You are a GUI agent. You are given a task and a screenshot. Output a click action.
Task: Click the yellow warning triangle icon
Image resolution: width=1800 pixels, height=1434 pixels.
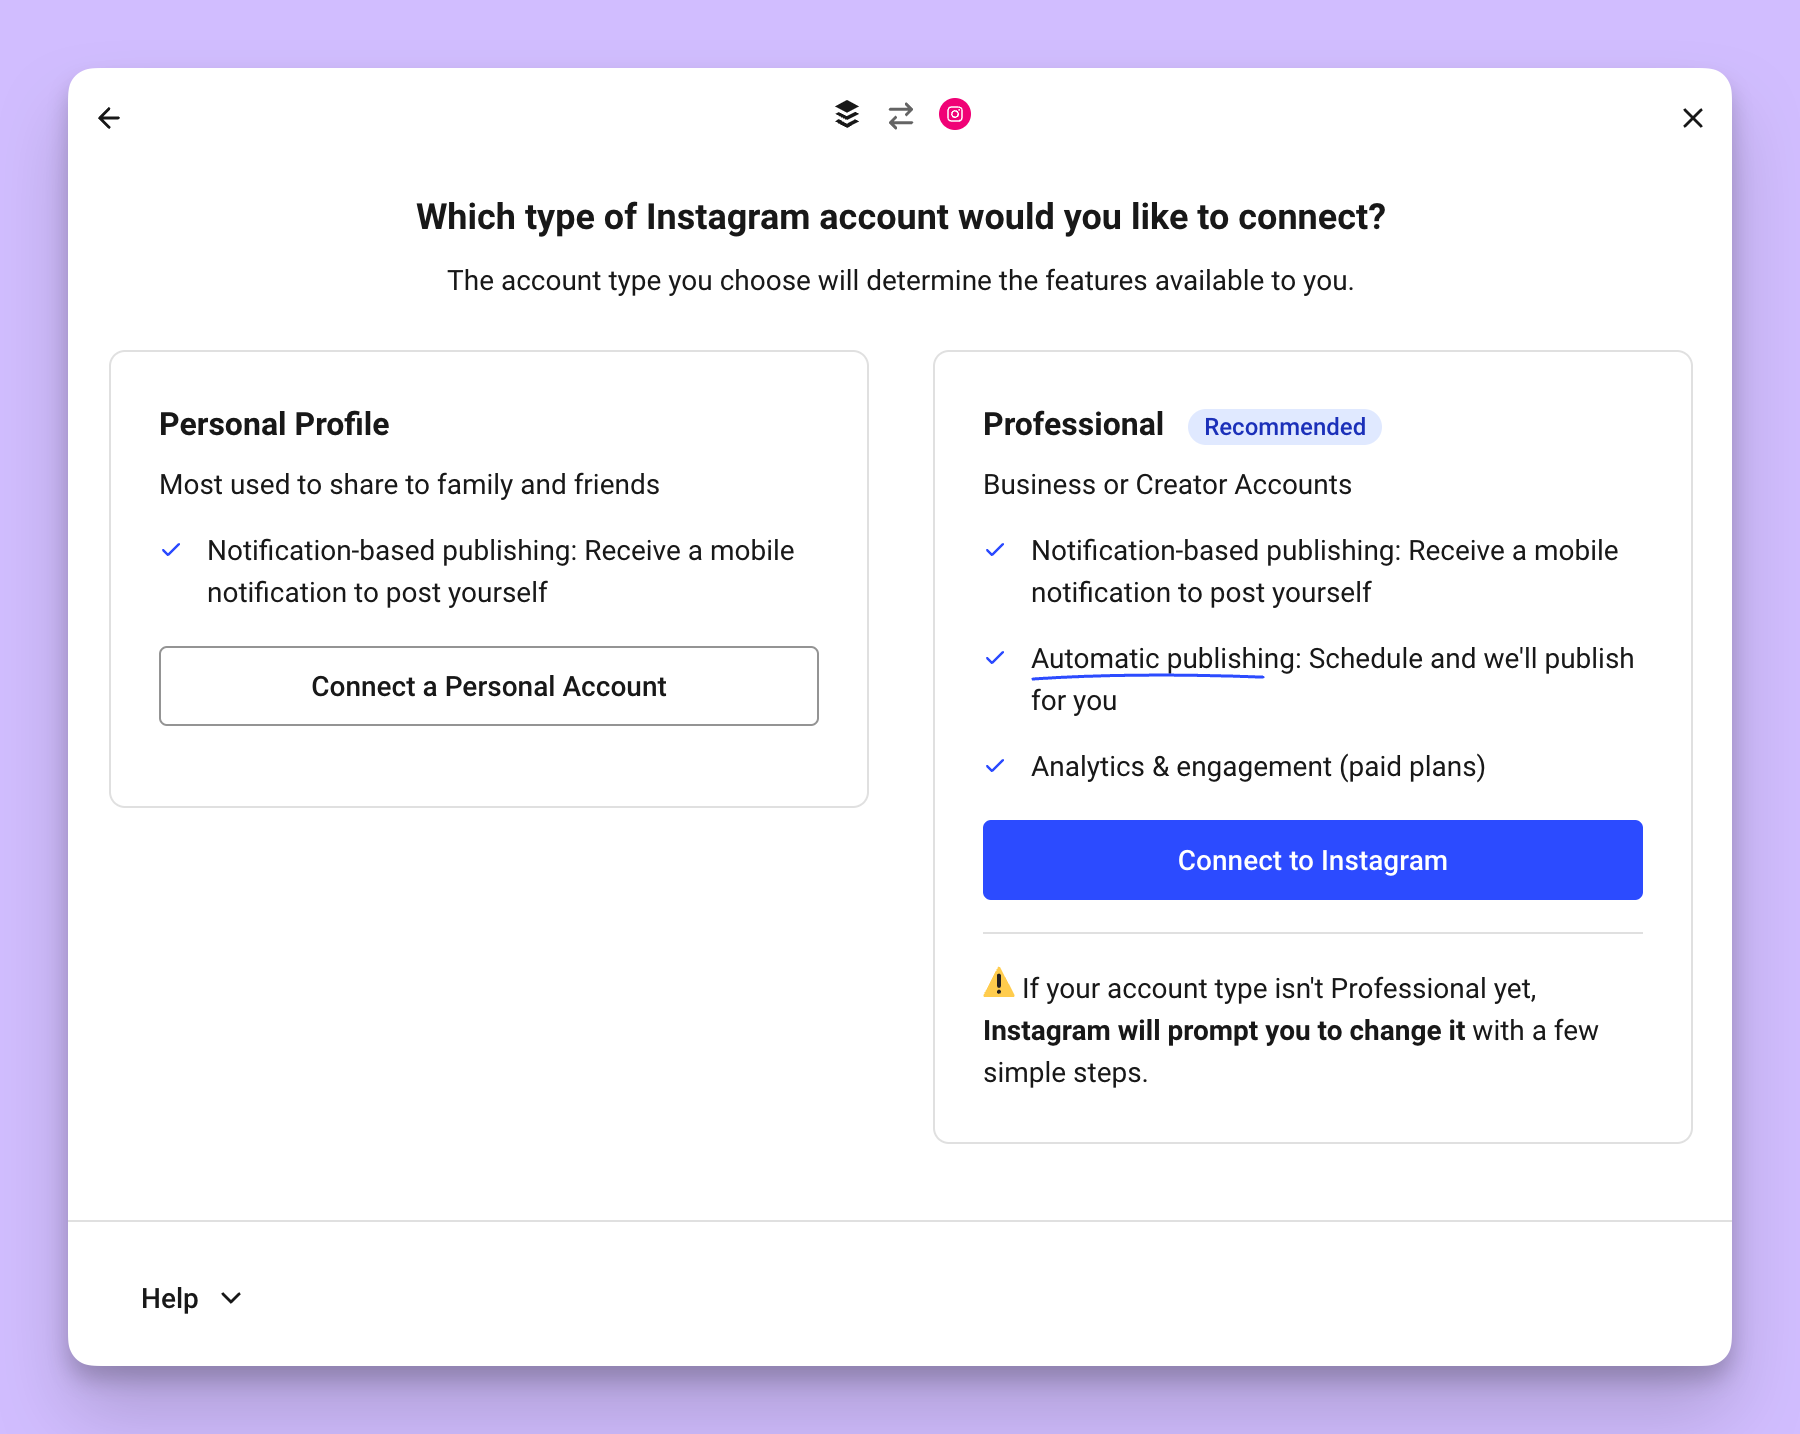998,983
